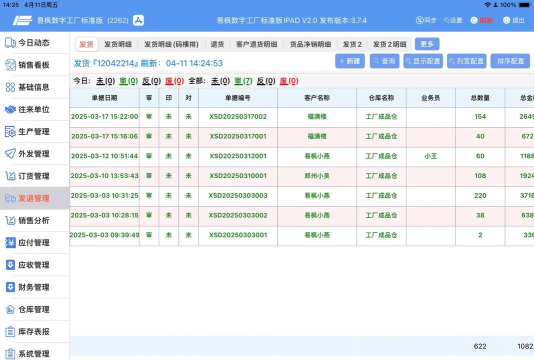
Task: Click 查询 search button
Action: tap(384, 61)
